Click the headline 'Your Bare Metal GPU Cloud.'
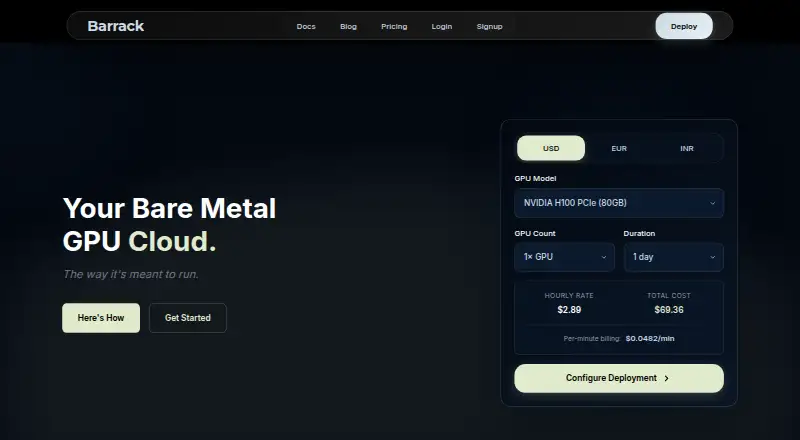Screen dimensions: 800x440 tap(169, 225)
